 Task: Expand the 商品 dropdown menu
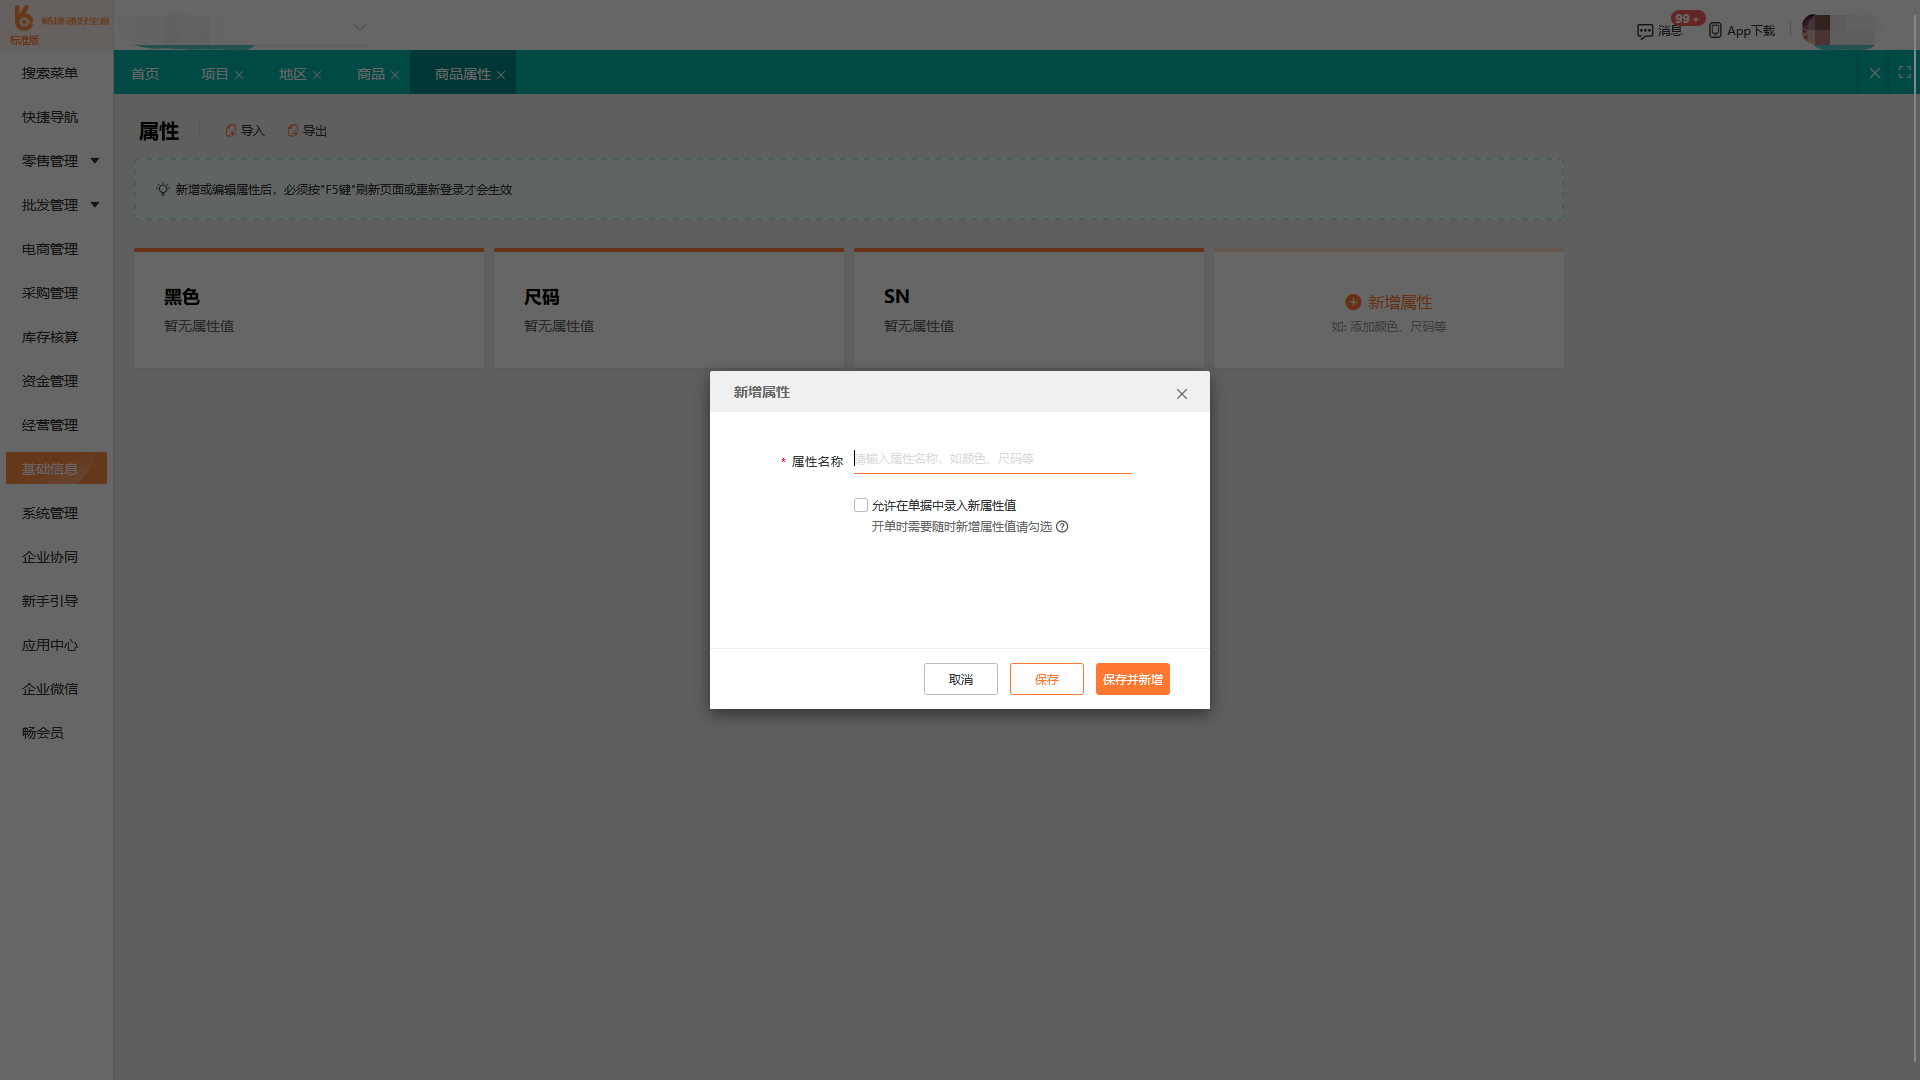371,74
